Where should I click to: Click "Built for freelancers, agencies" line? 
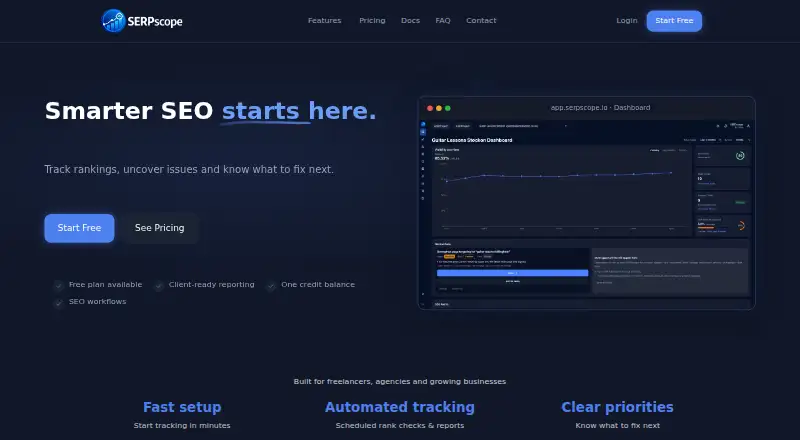pyautogui.click(x=400, y=381)
